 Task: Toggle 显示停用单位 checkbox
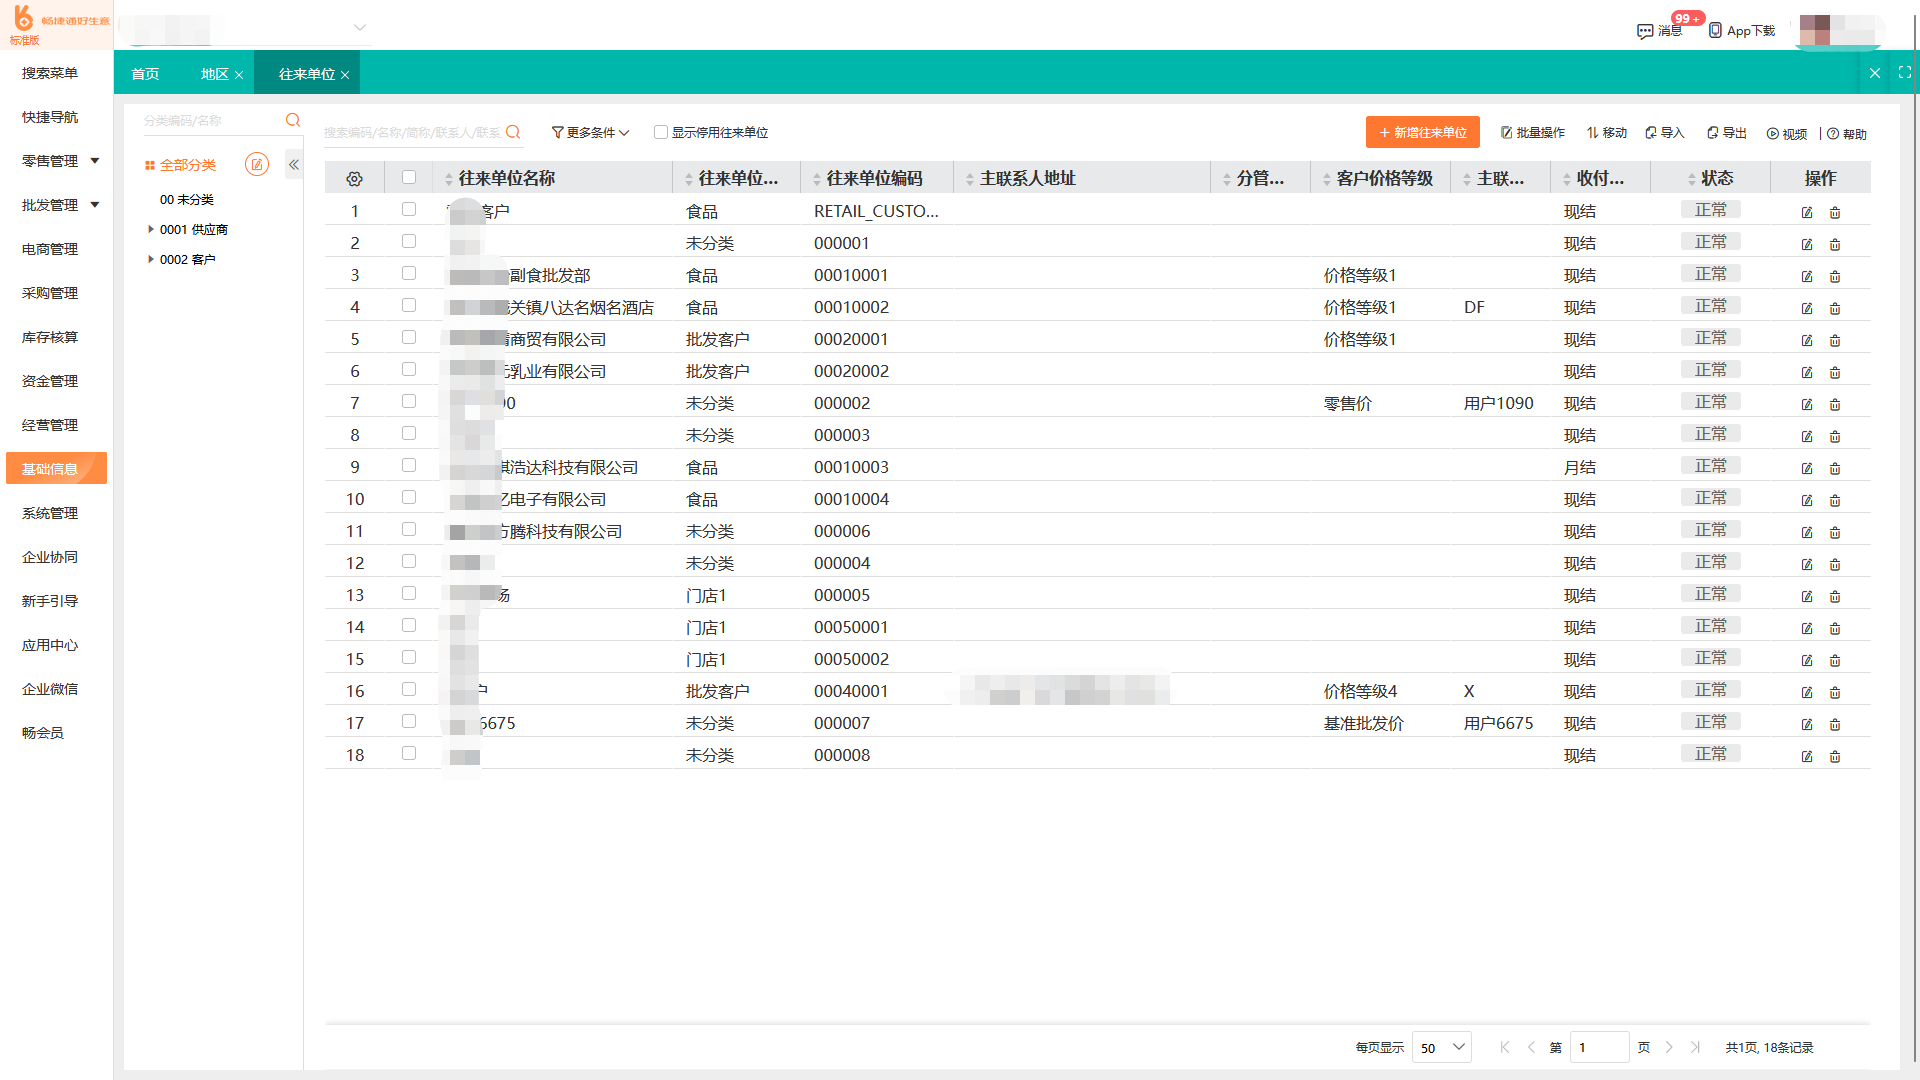662,131
